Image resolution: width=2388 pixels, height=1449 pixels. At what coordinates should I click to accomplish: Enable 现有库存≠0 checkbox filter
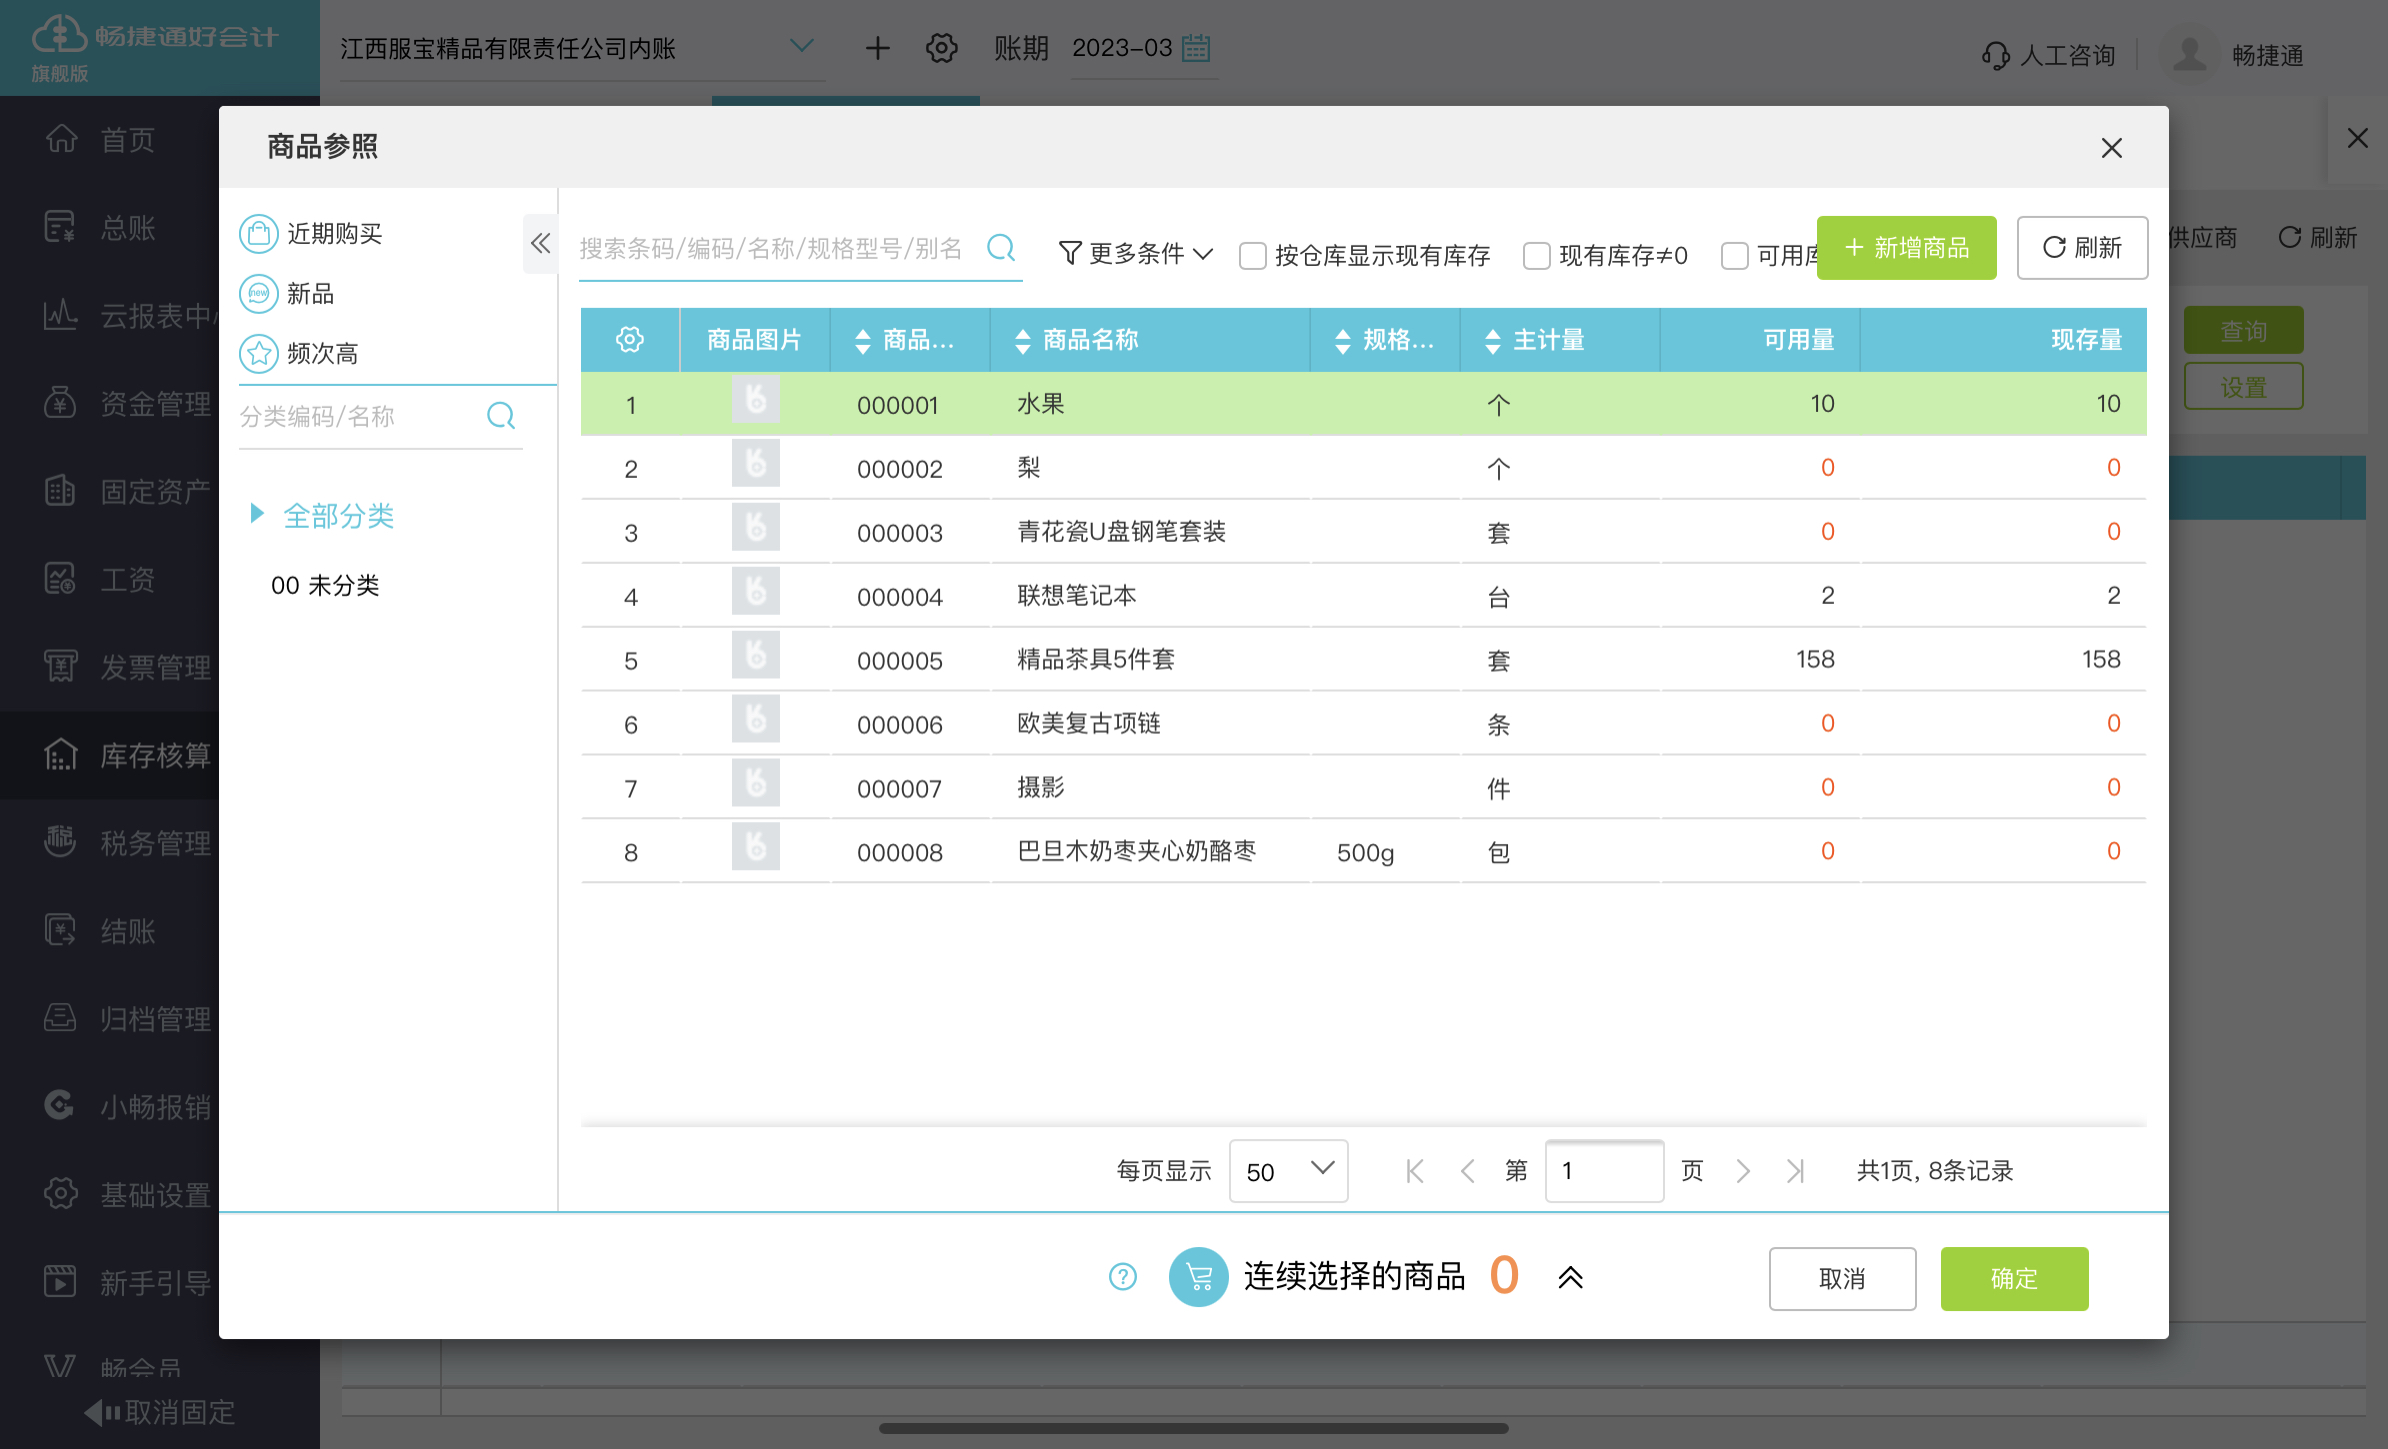click(x=1532, y=253)
